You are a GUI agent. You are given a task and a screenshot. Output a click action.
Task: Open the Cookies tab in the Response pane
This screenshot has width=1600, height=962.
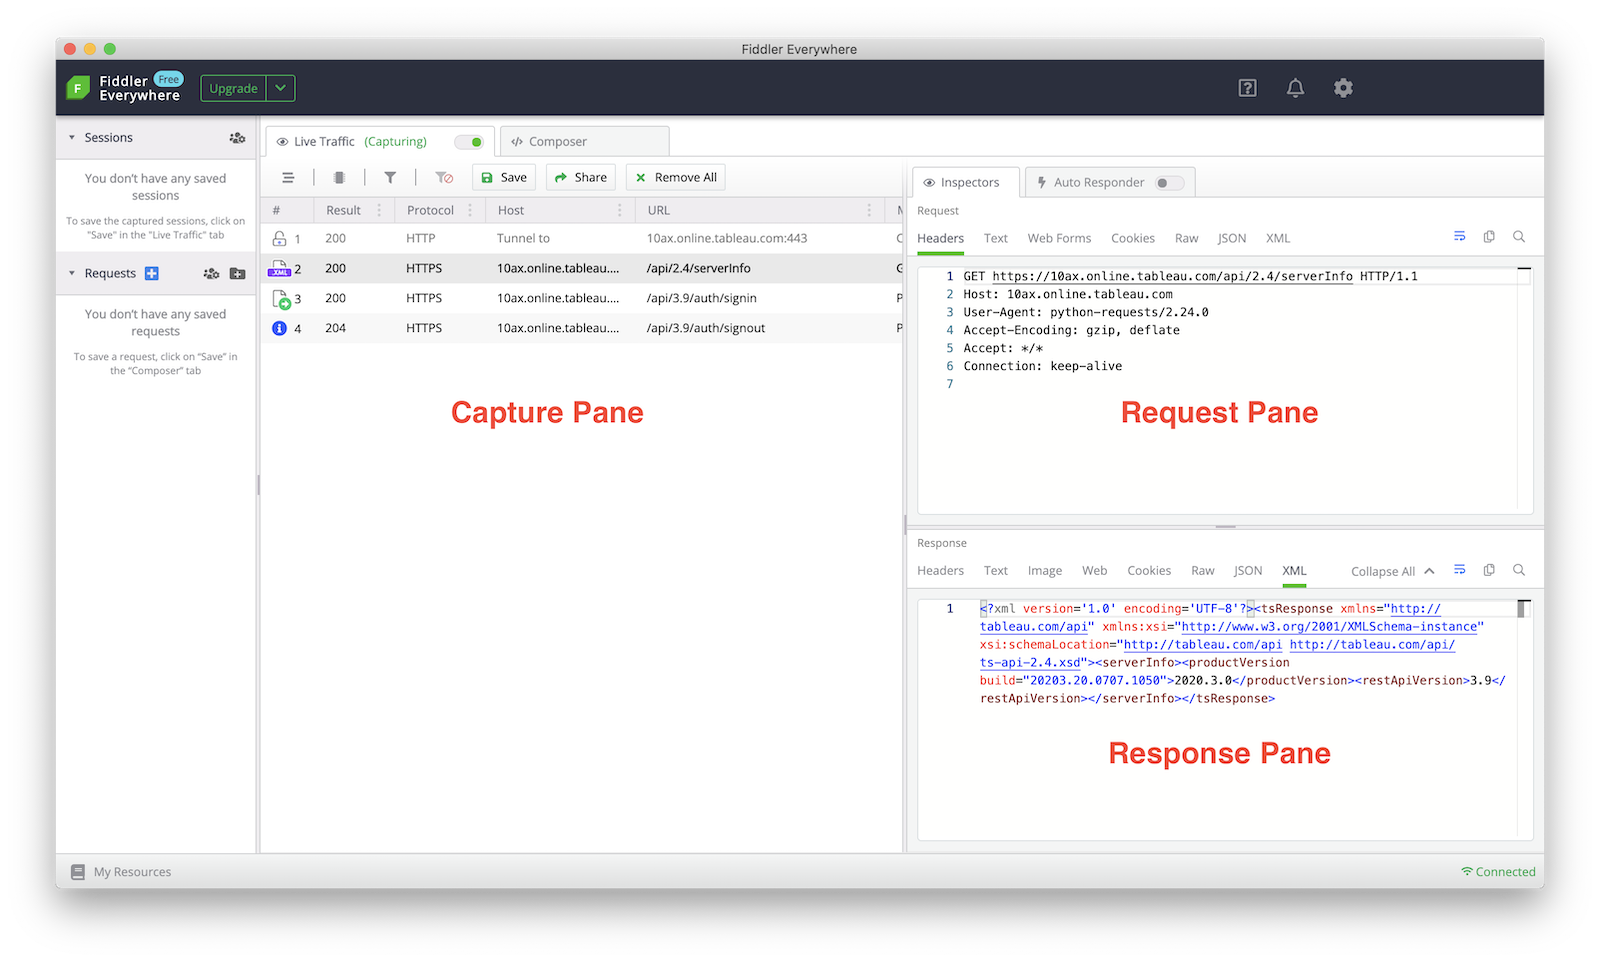[1148, 570]
